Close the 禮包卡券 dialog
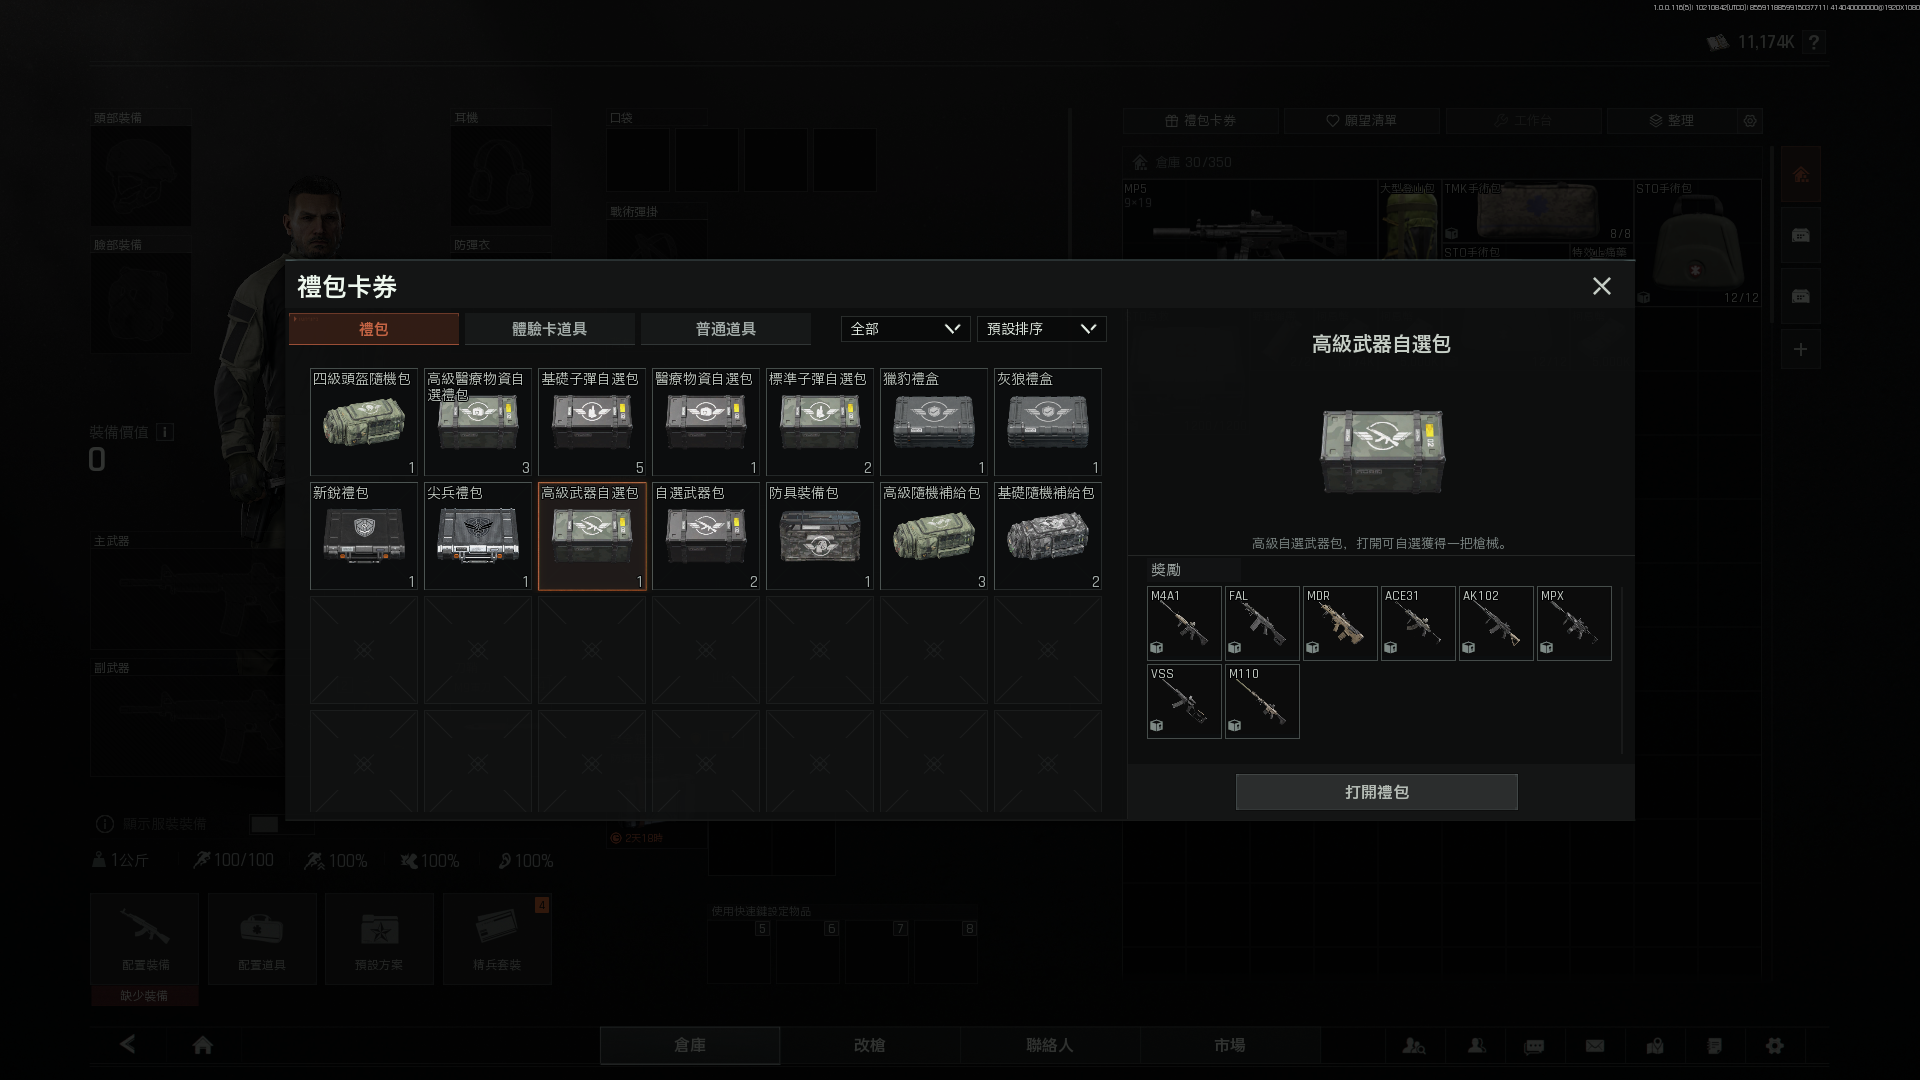Viewport: 1920px width, 1080px height. tap(1601, 287)
